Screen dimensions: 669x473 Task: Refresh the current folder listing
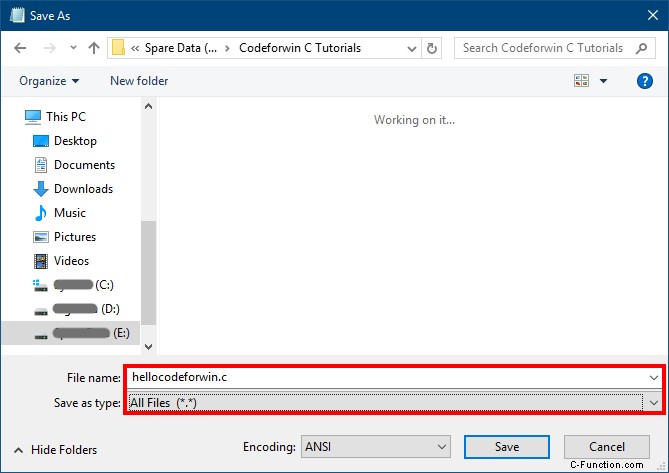(x=432, y=48)
